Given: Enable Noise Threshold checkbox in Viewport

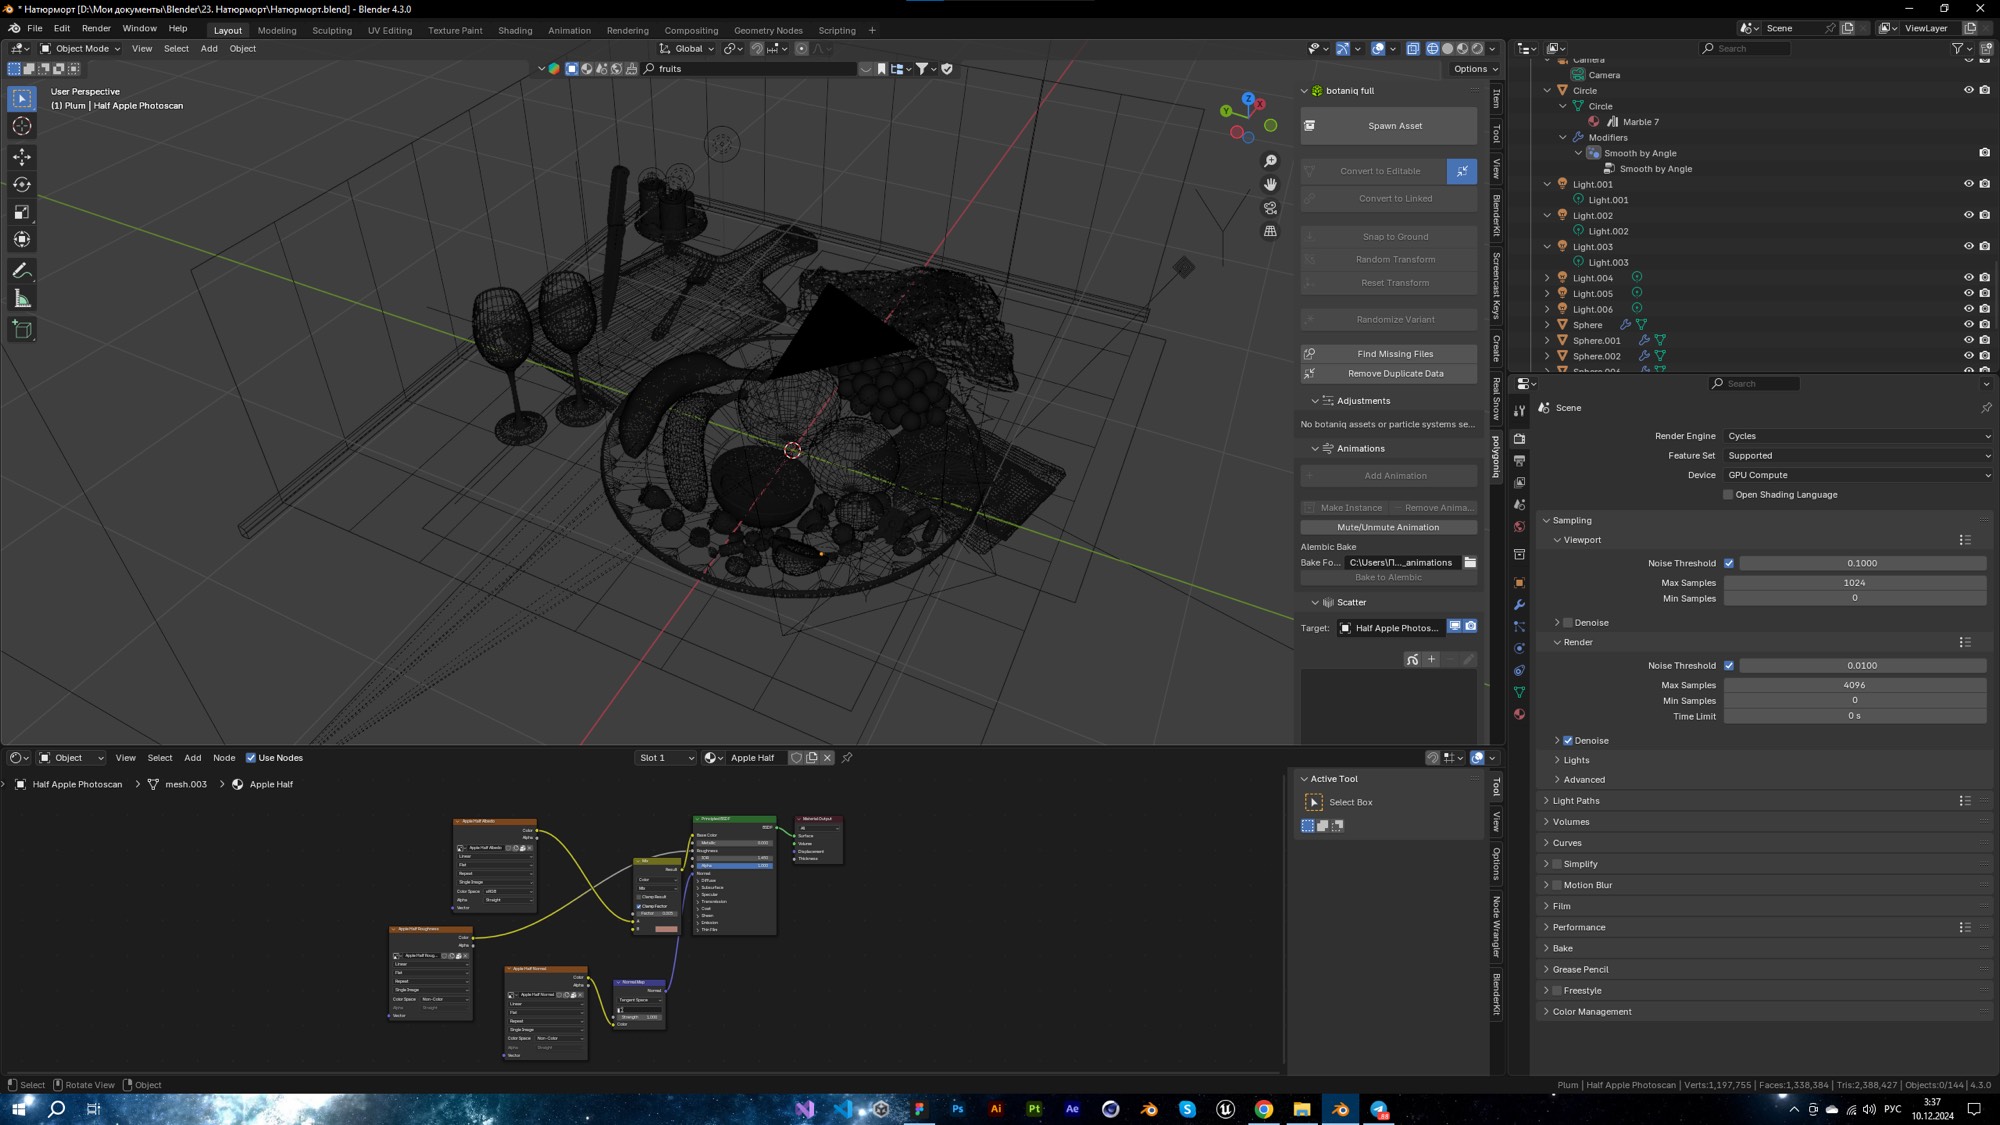Looking at the screenshot, I should pyautogui.click(x=1729, y=563).
